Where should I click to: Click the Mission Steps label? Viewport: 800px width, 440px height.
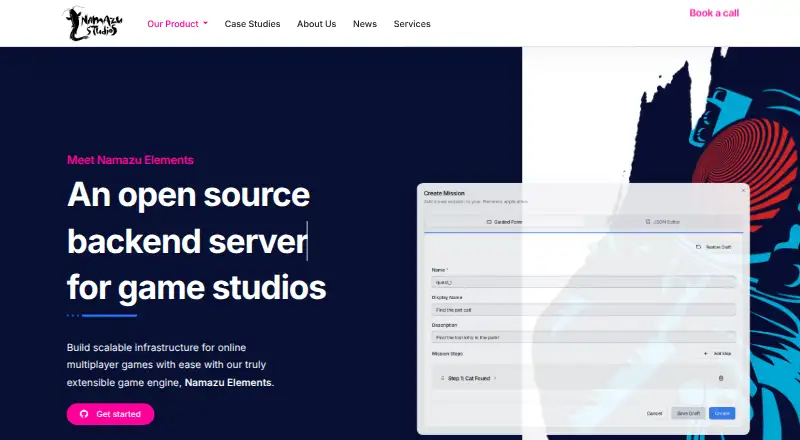[447, 354]
